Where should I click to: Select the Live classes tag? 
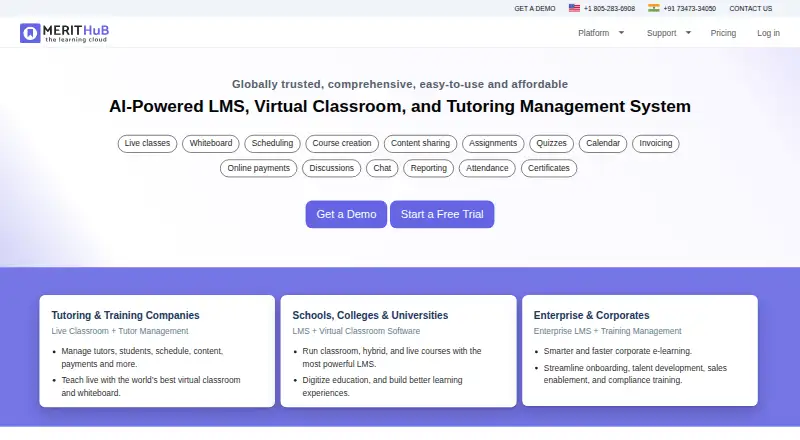coord(147,143)
